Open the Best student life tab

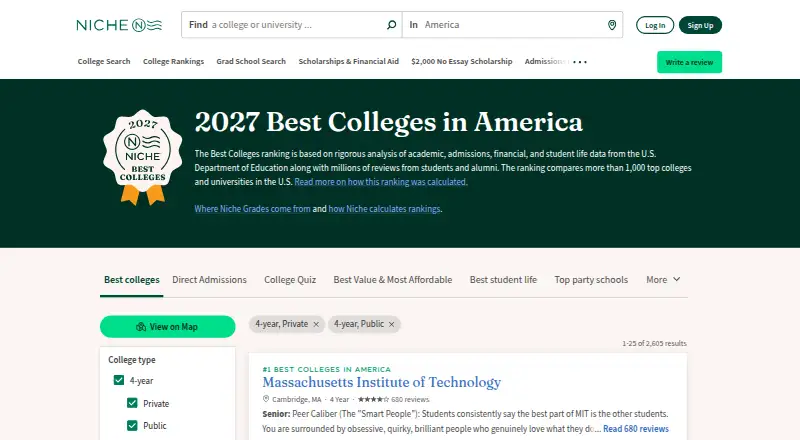coord(503,280)
